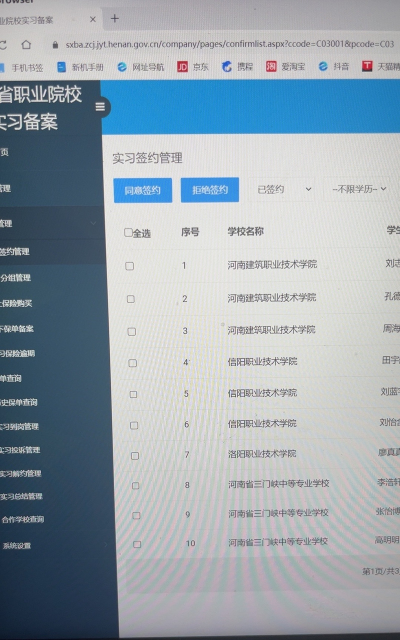Click 洛阳职业技术学院 in row 7
Viewport: 400px width, 640px height.
click(262, 453)
